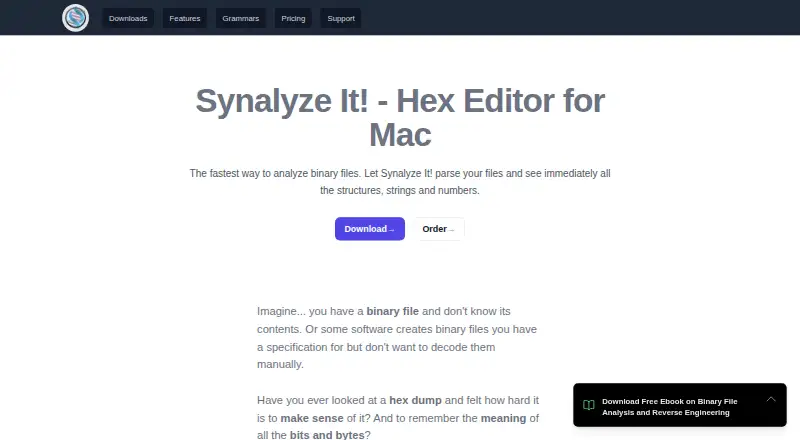
Task: Visit the Support section
Action: pyautogui.click(x=341, y=18)
